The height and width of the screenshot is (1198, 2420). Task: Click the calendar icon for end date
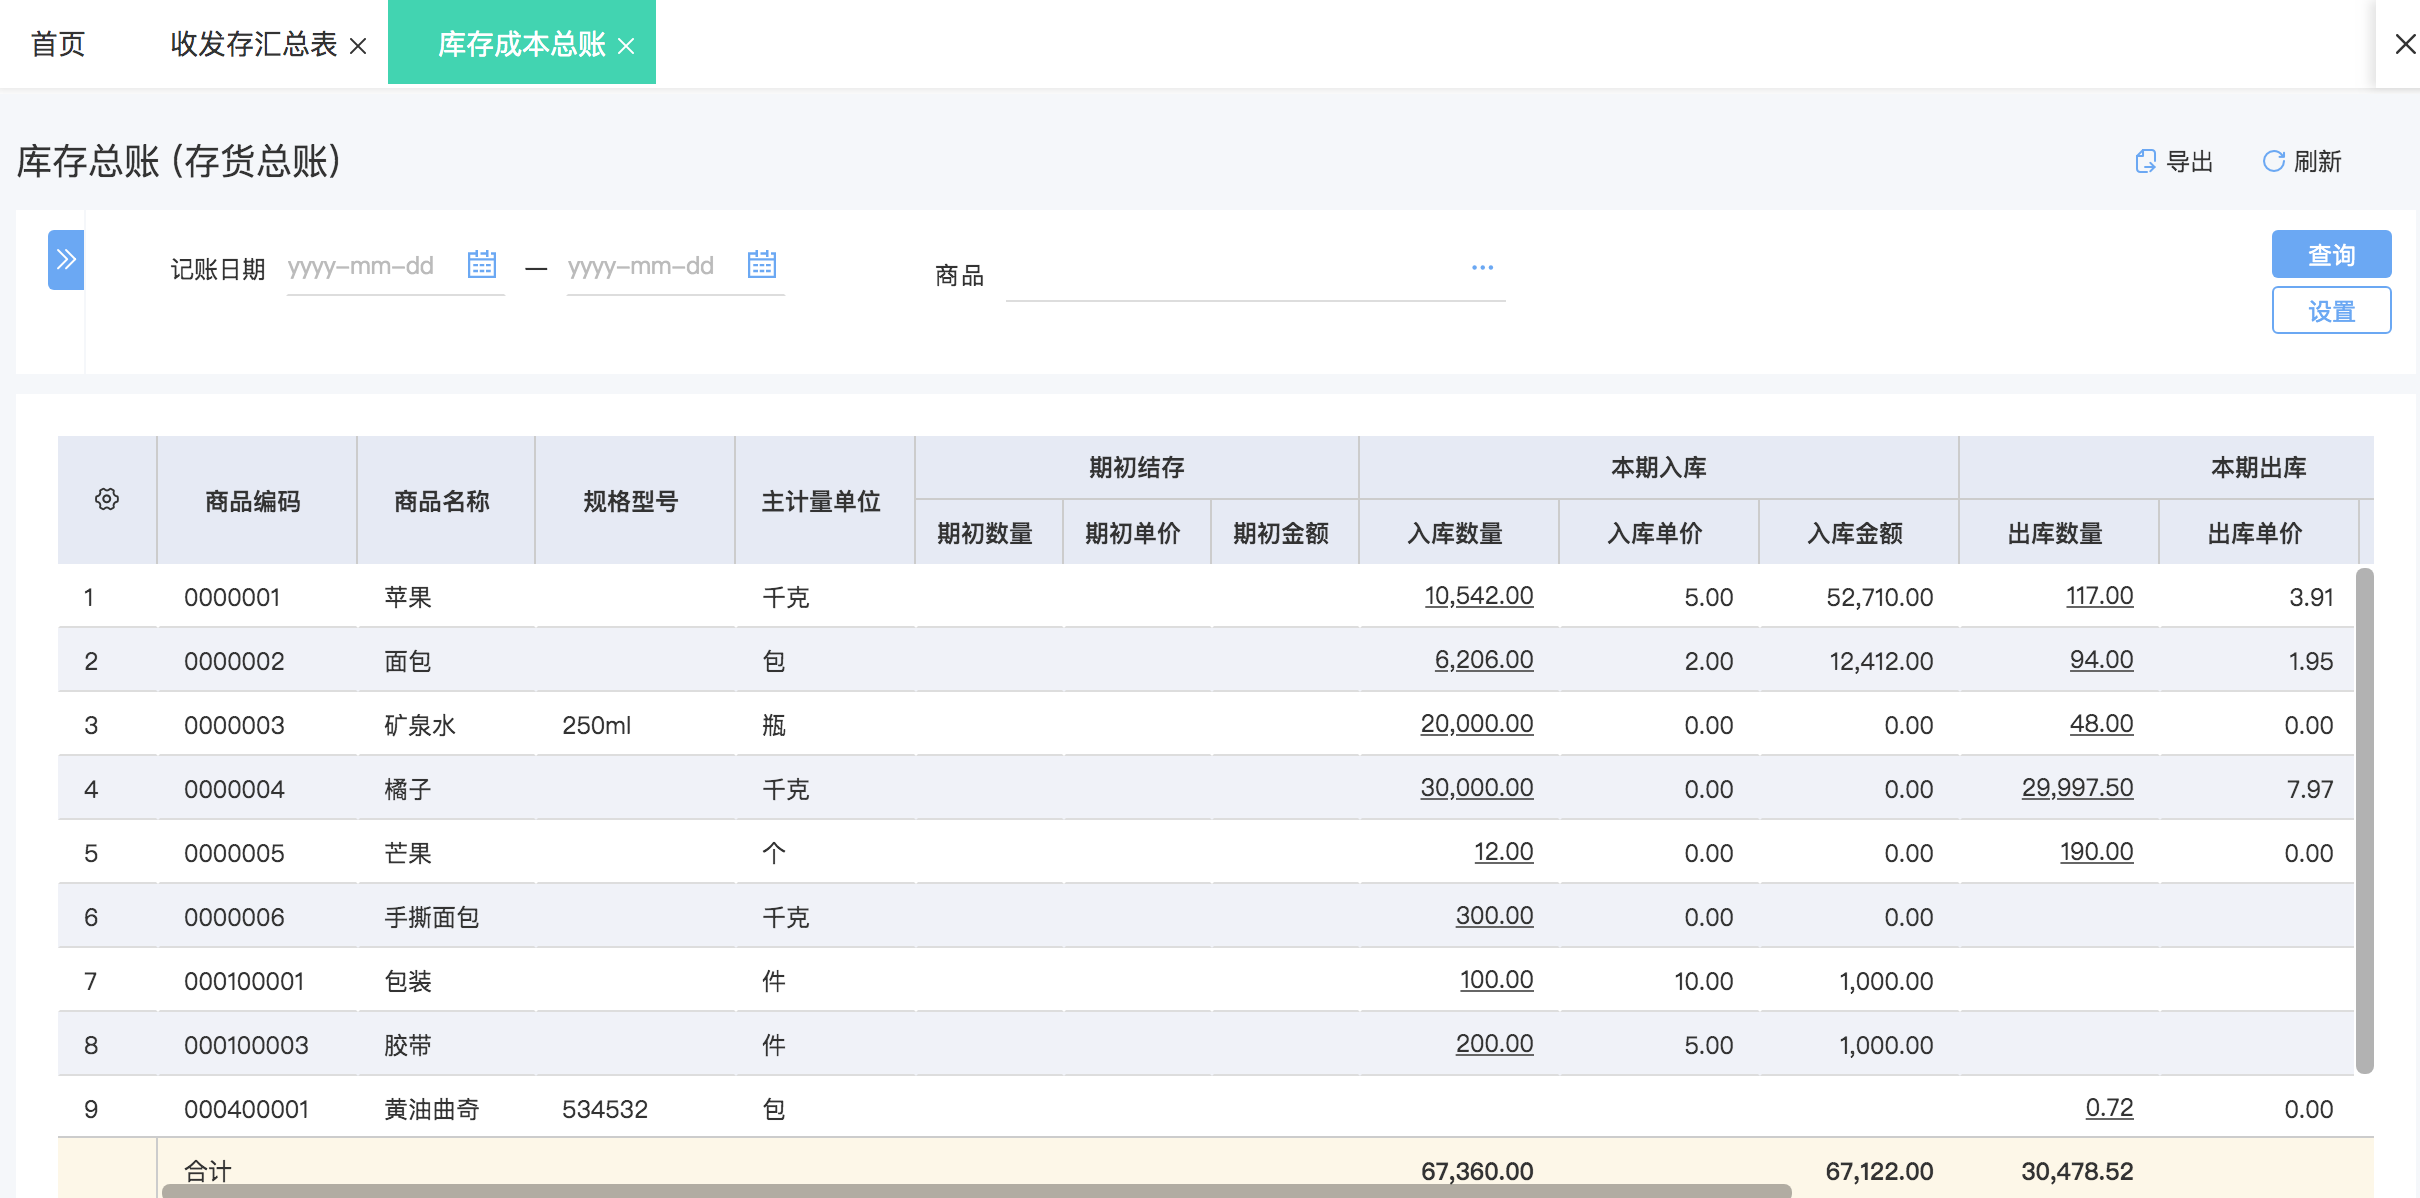click(761, 266)
